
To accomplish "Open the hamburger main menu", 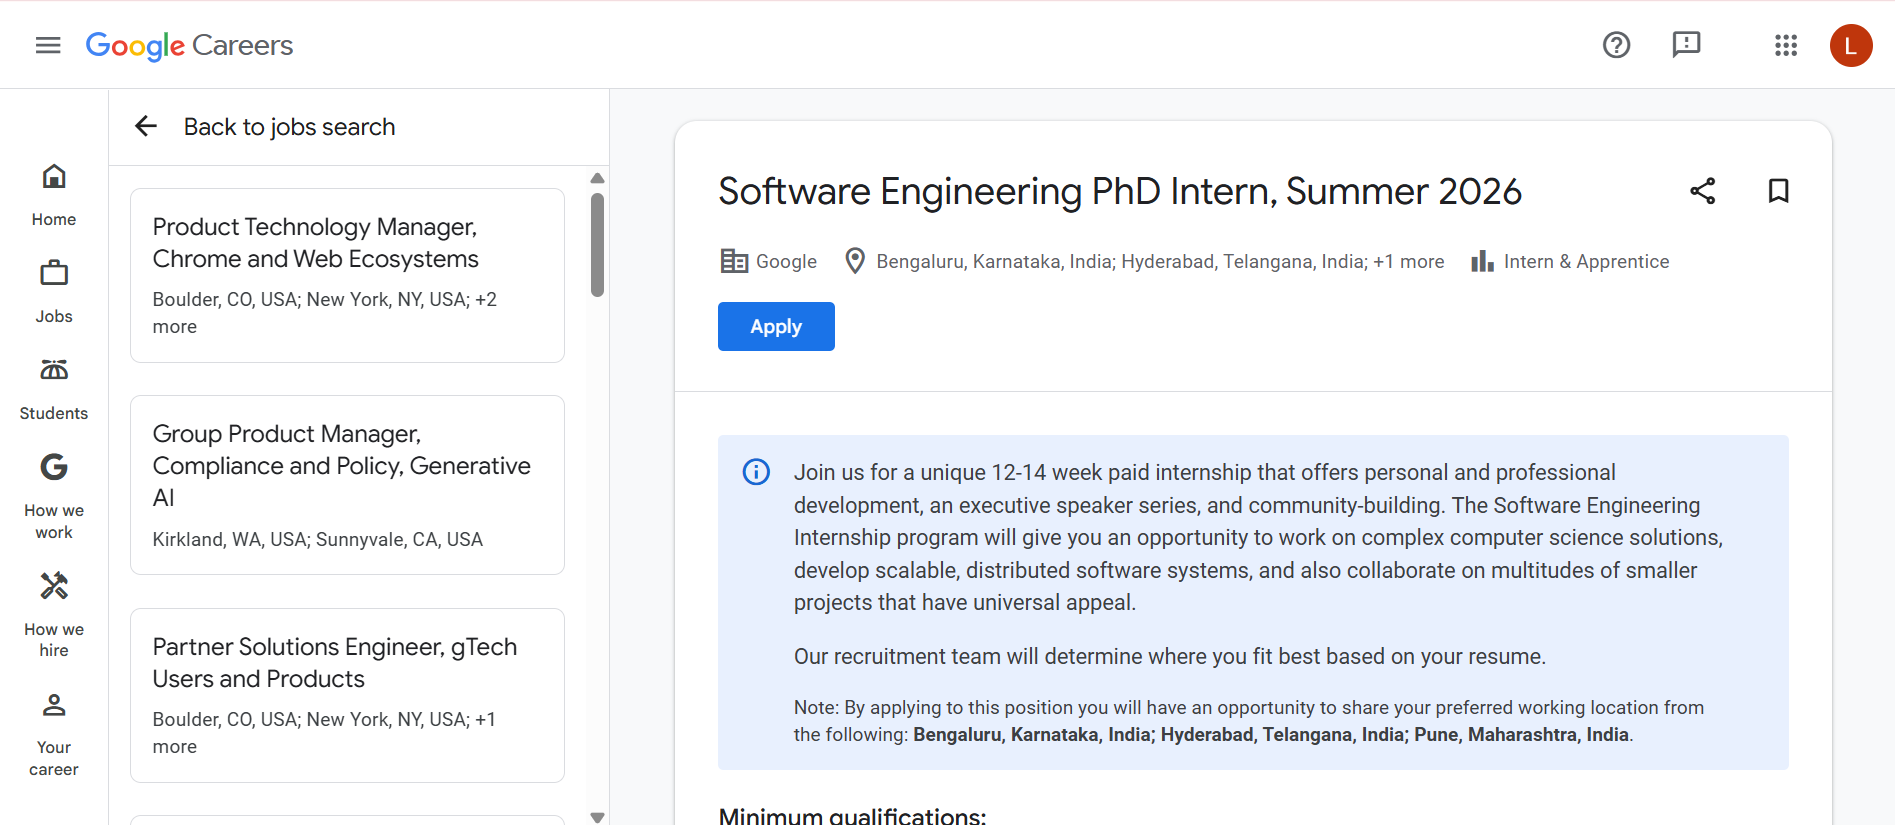I will (48, 45).
